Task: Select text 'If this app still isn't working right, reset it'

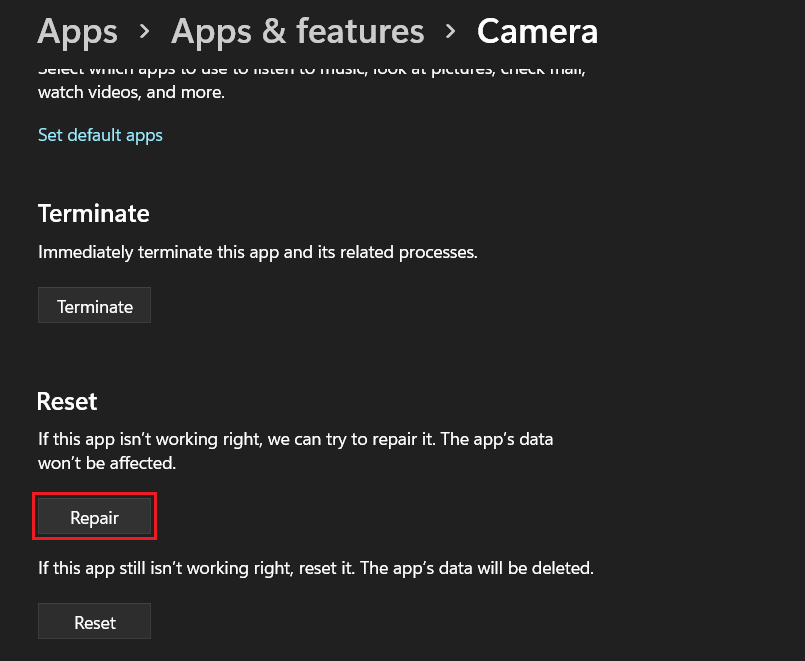Action: pos(196,569)
